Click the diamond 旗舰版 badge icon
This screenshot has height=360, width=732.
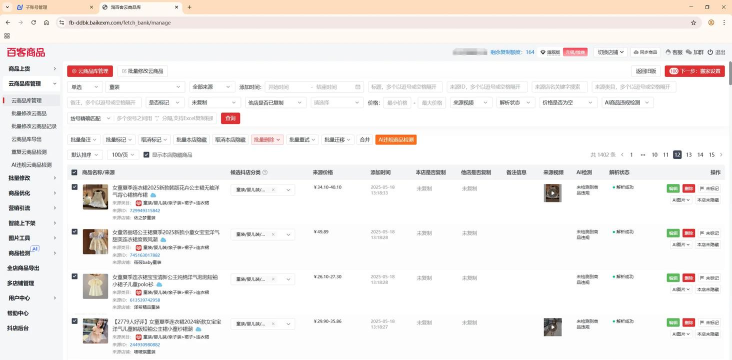pyautogui.click(x=543, y=52)
